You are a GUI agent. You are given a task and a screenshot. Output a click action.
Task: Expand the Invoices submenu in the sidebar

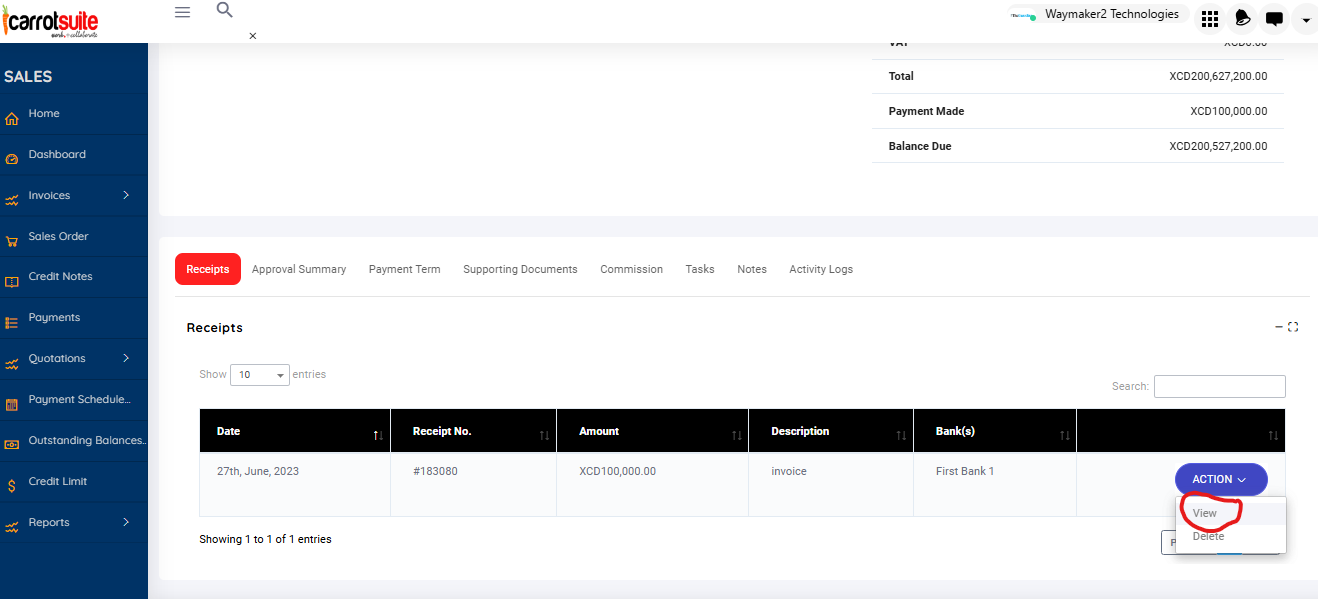tap(126, 195)
